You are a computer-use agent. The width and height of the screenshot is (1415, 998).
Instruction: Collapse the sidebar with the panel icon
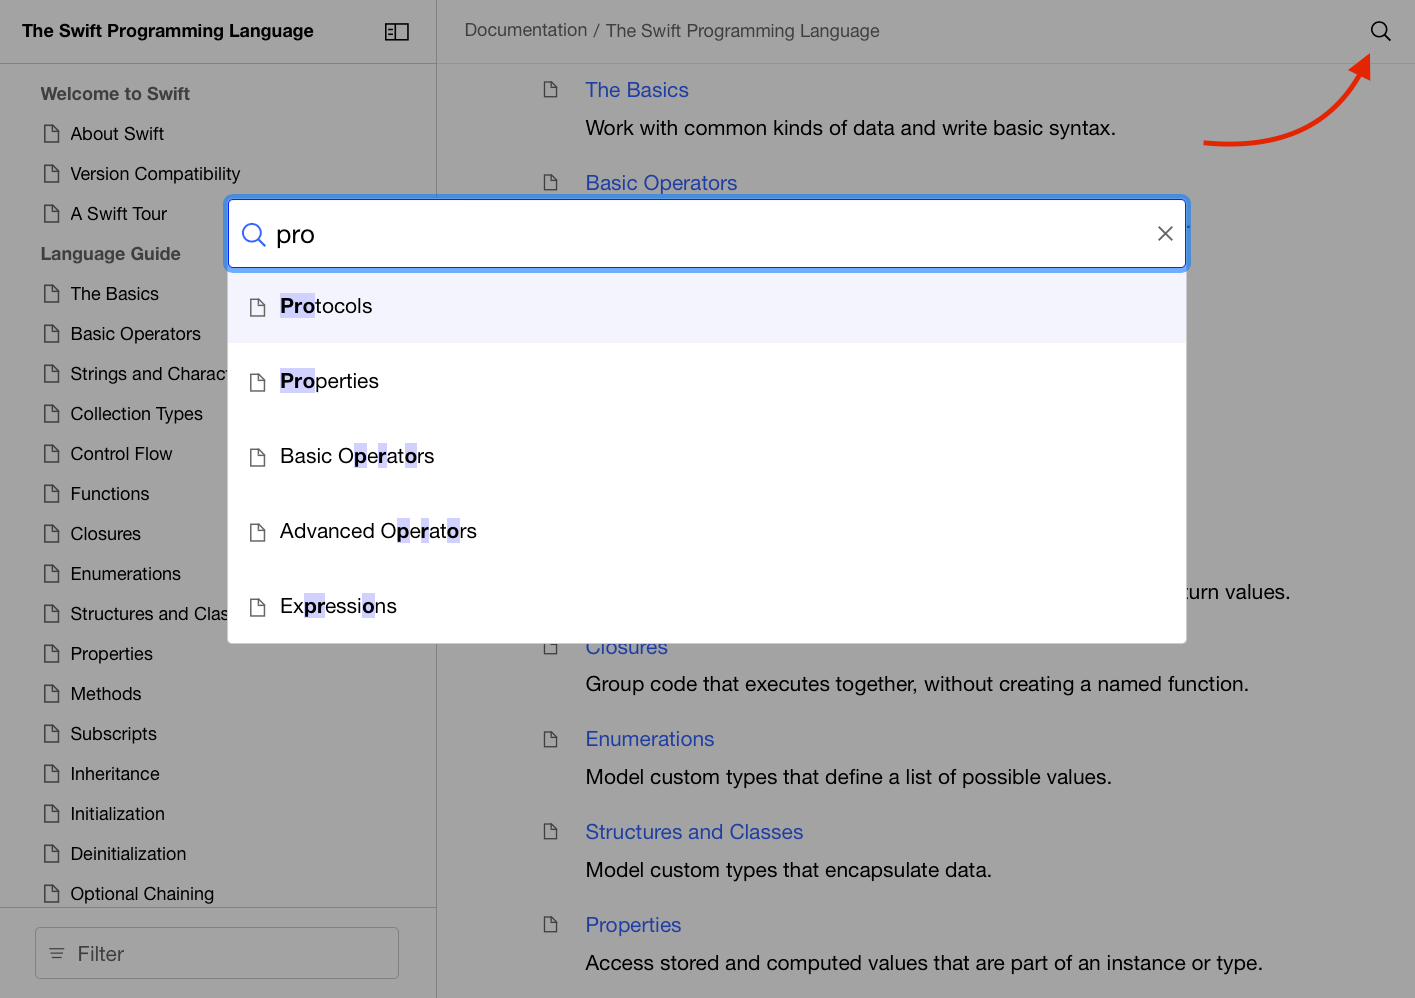pos(396,31)
